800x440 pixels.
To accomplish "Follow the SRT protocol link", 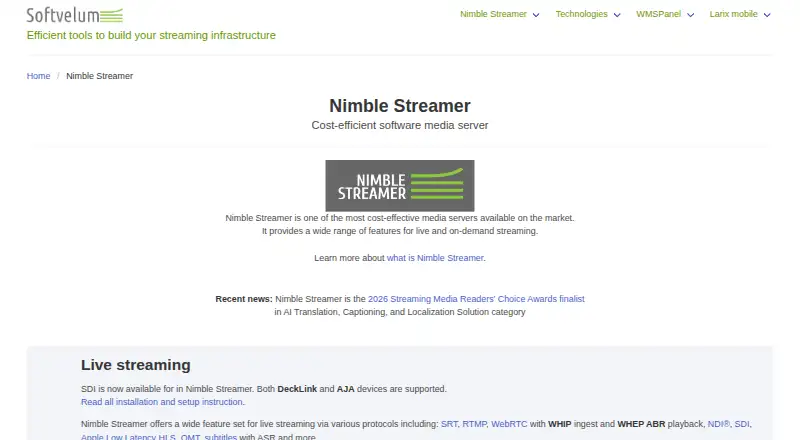I will pyautogui.click(x=449, y=424).
